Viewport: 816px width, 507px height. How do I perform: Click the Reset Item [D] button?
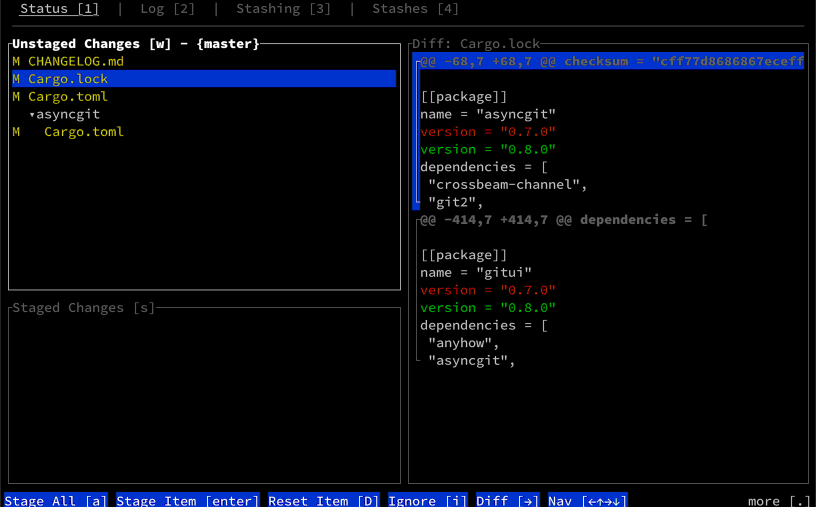tap(323, 500)
